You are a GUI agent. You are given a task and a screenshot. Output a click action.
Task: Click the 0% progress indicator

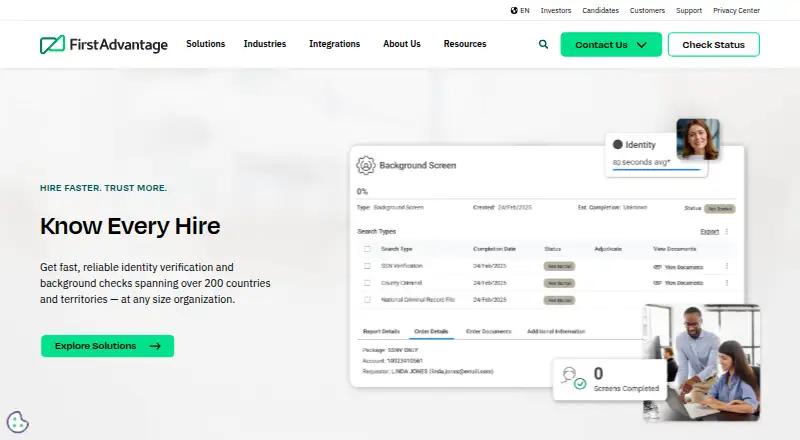tap(362, 191)
